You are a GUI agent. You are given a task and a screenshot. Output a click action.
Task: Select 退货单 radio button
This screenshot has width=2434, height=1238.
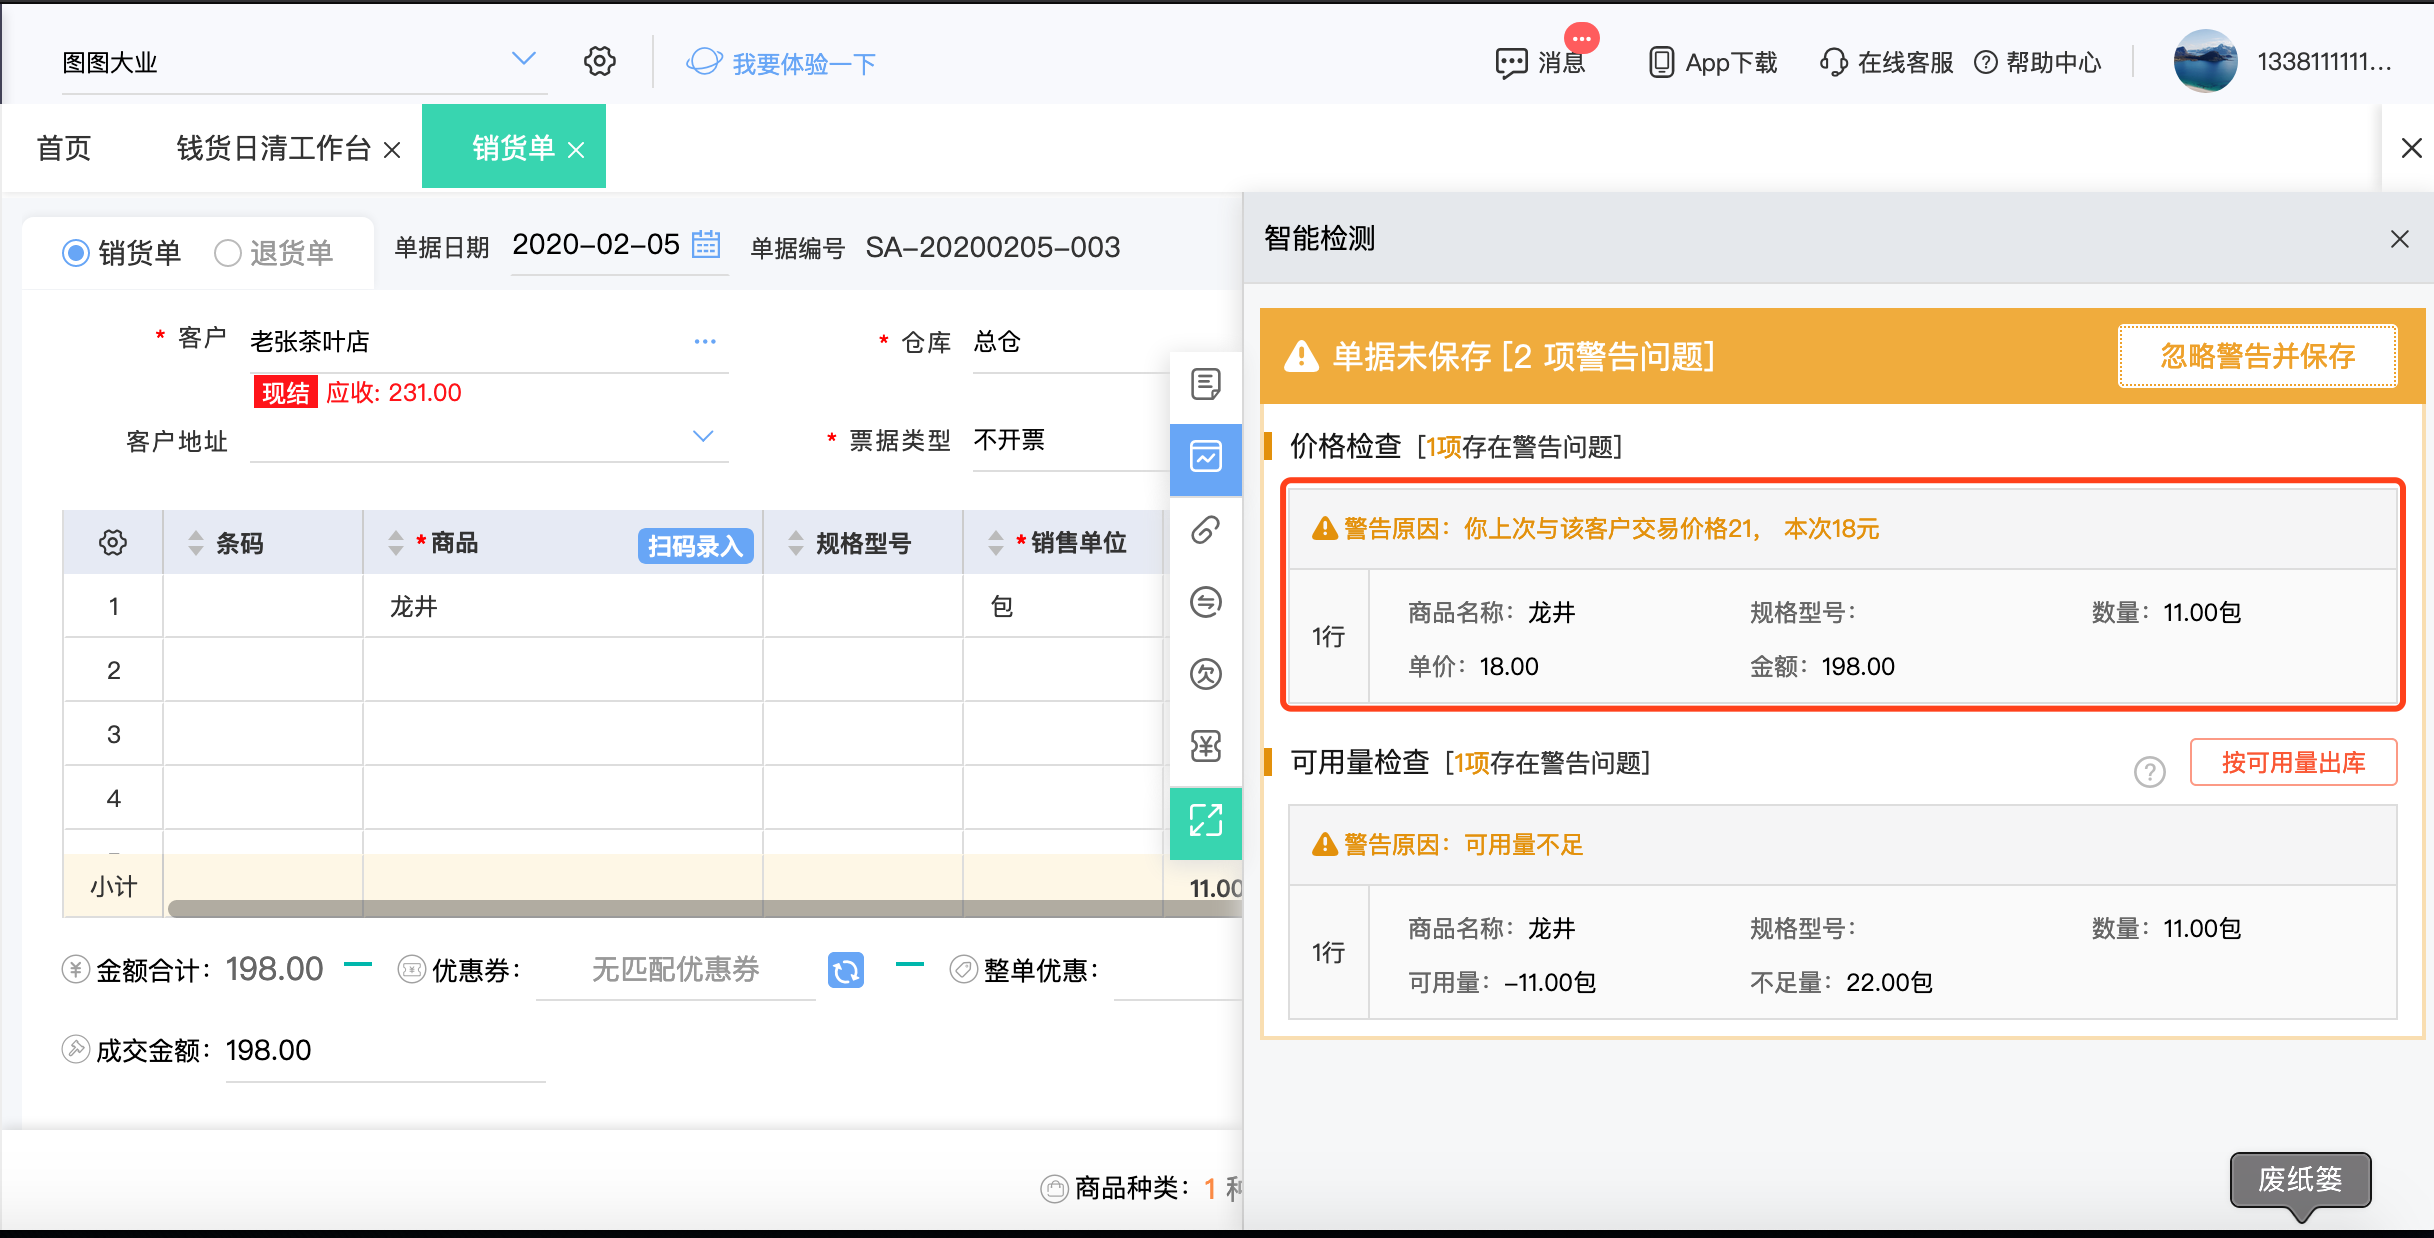point(226,246)
